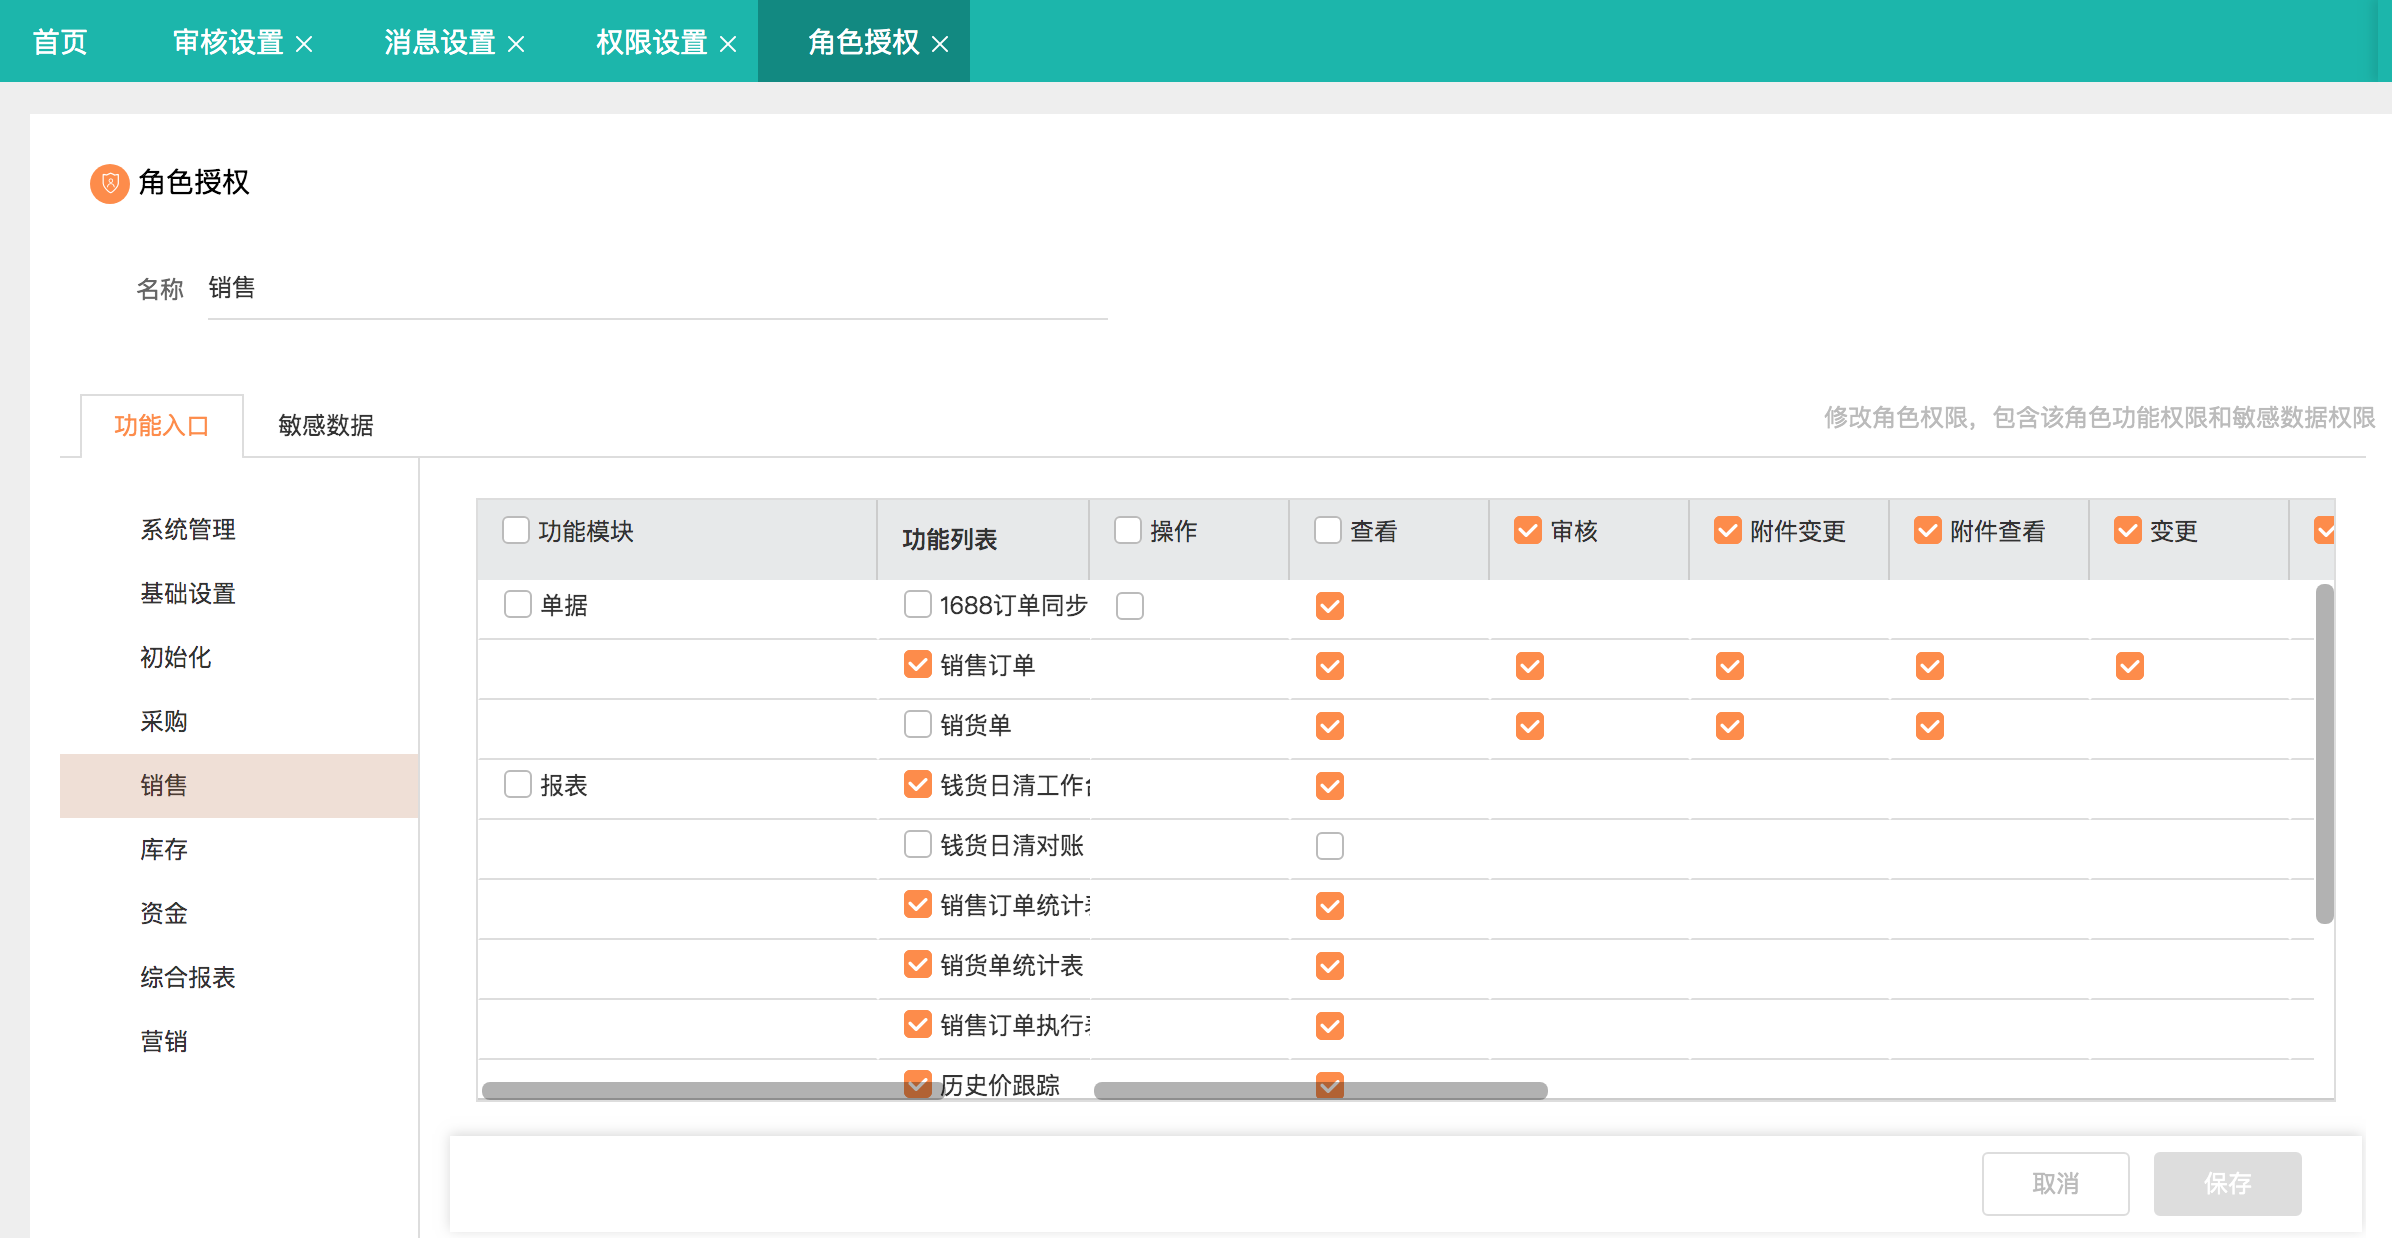Screen dimensions: 2392x1238
Task: Enable 钱货日清对账 功能列表 checkbox
Action: click(x=916, y=846)
